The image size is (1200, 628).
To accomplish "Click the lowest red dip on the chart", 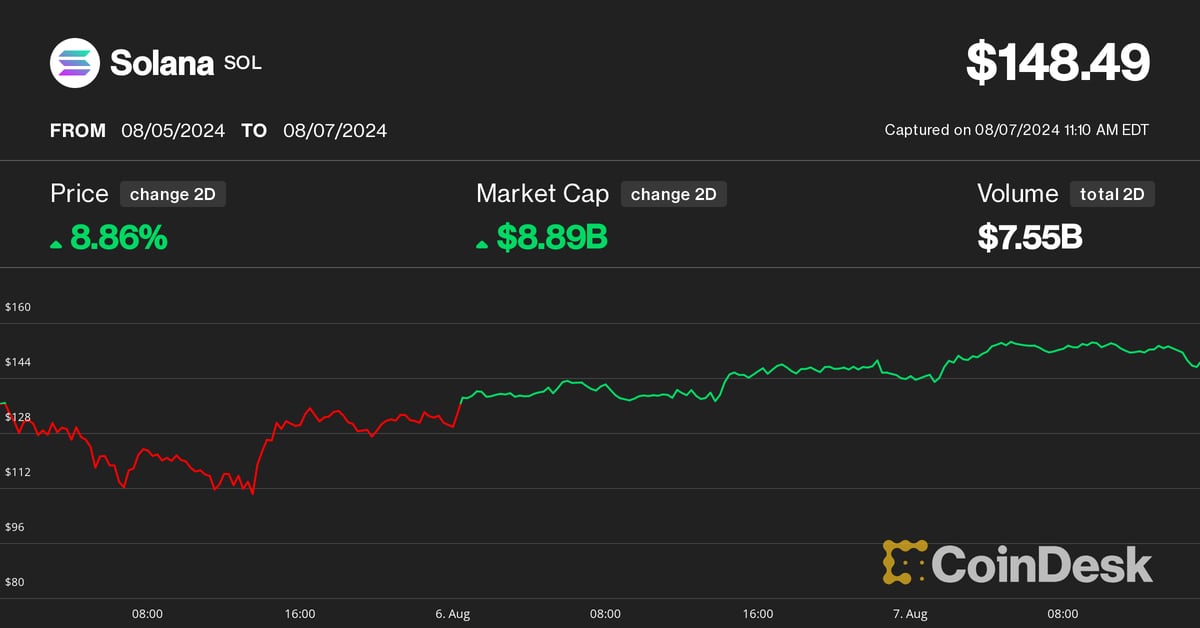I will 253,493.
